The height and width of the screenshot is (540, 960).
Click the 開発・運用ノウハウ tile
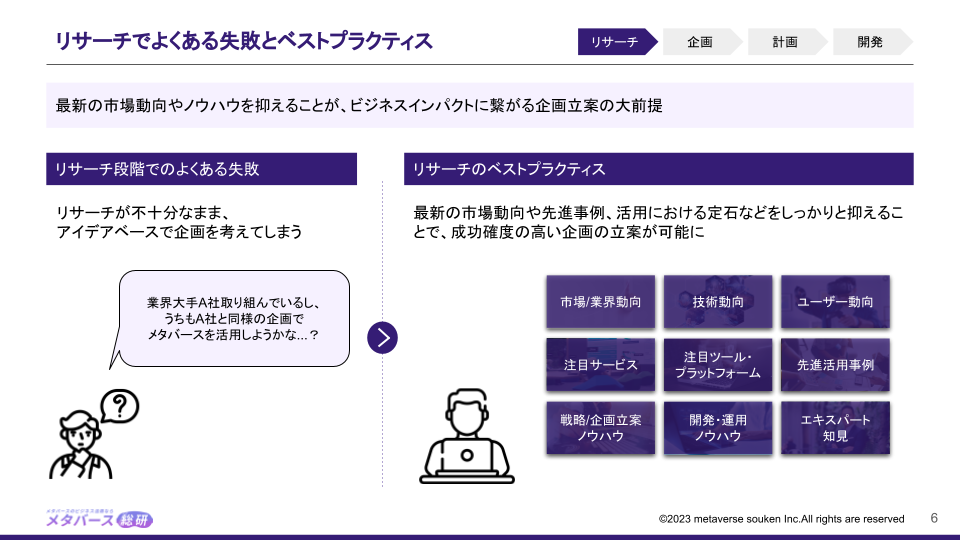pos(718,428)
